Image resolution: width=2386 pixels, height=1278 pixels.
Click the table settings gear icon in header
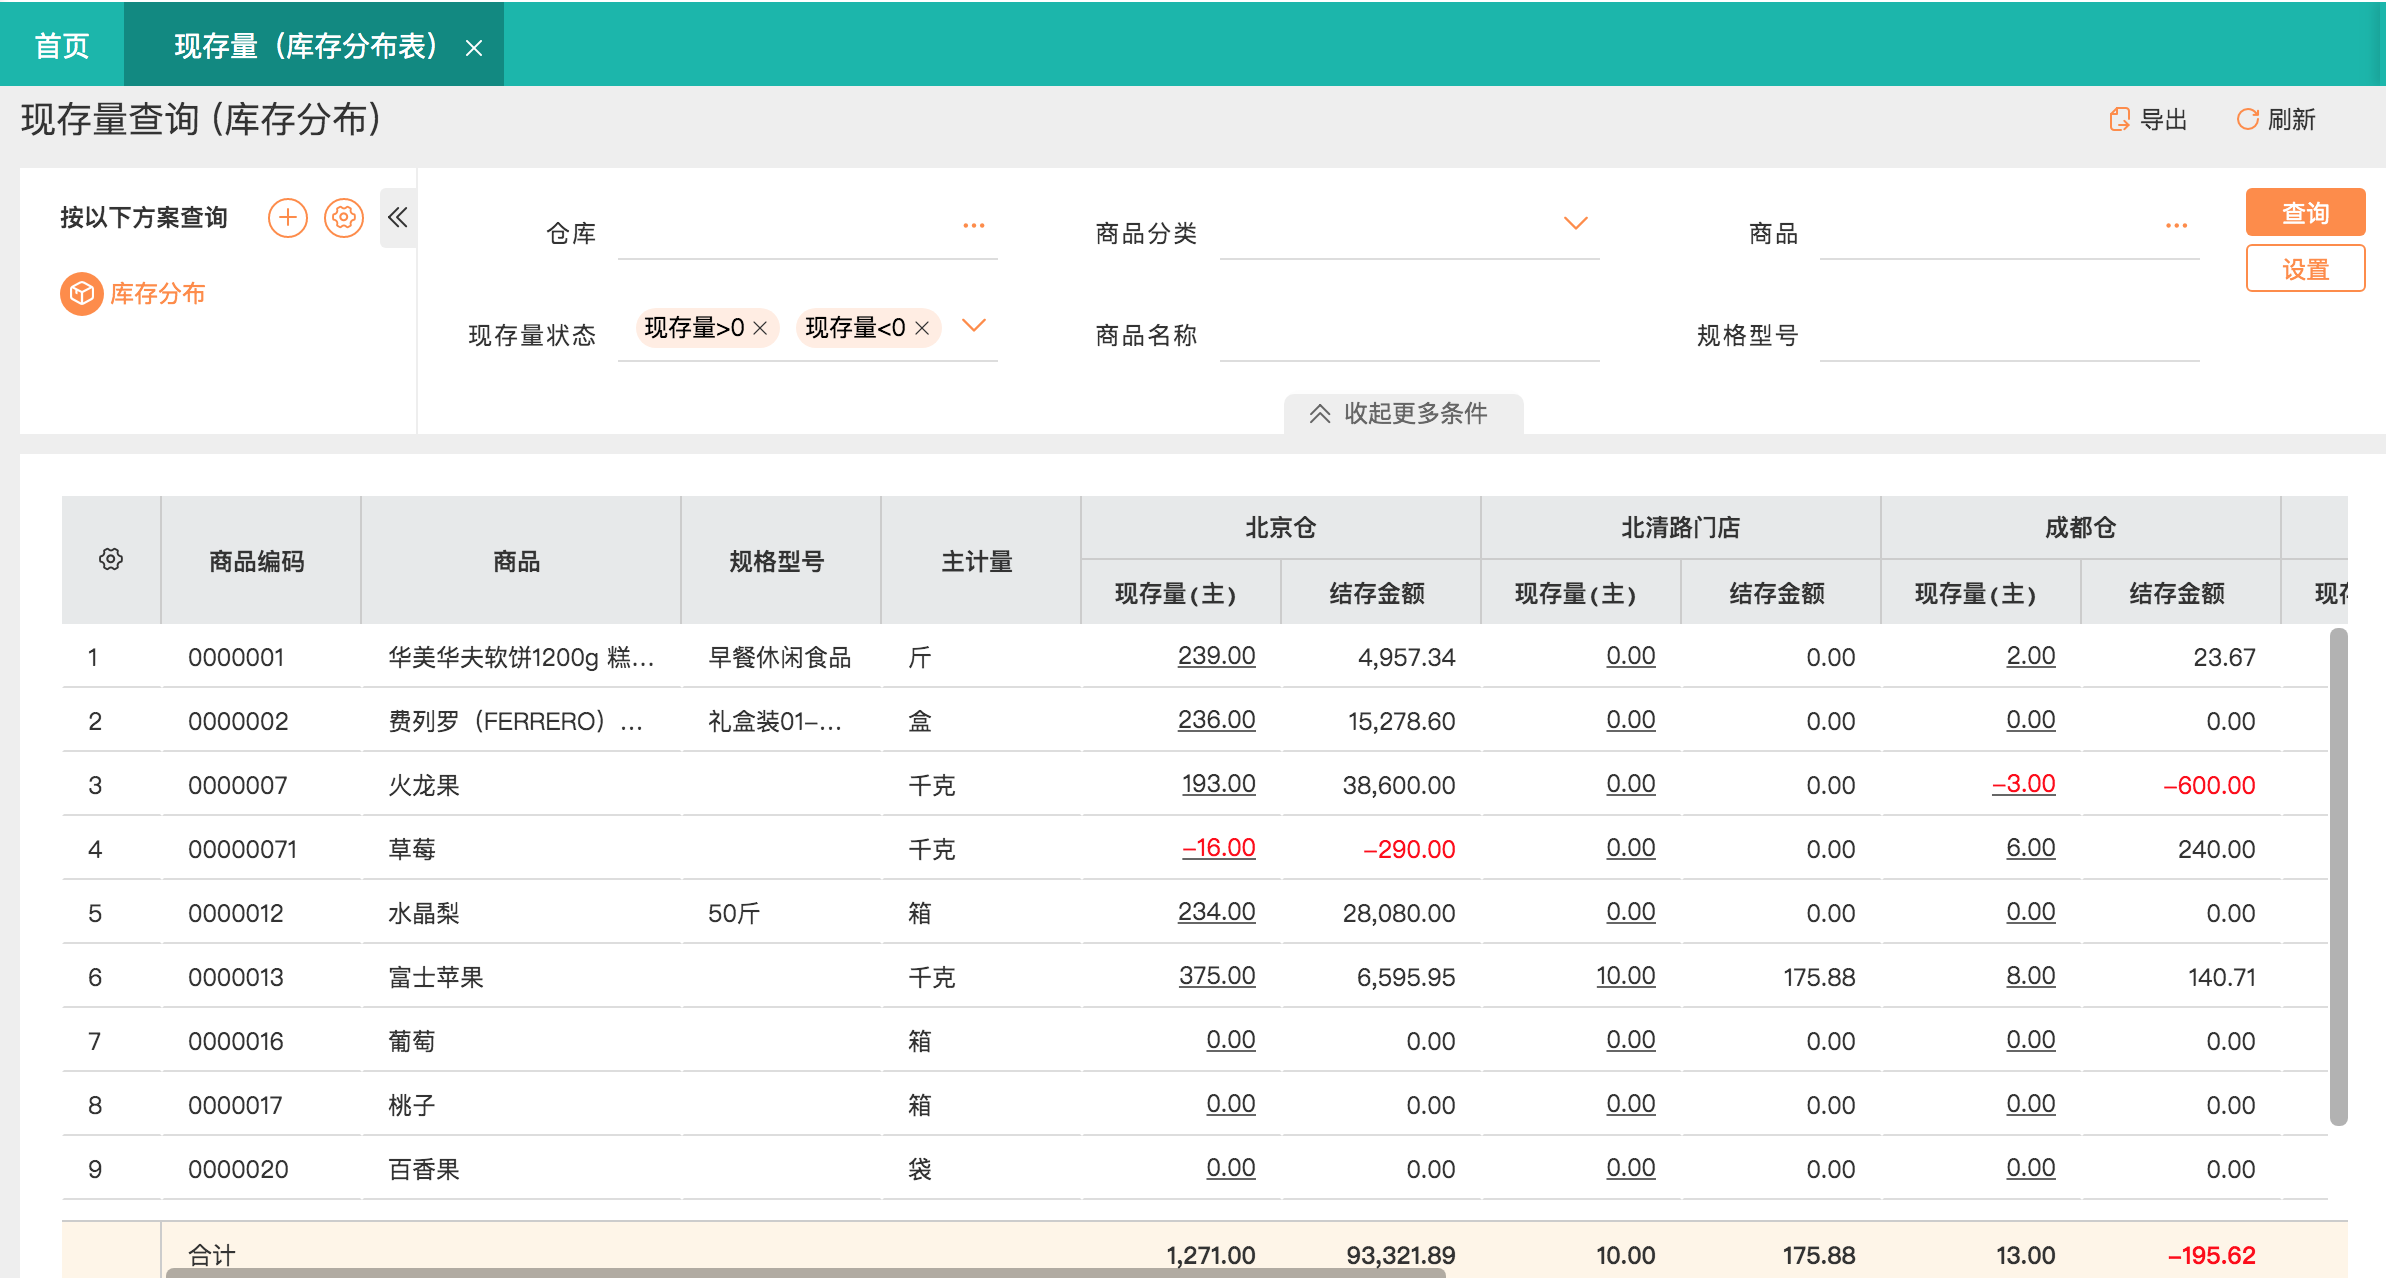point(112,560)
